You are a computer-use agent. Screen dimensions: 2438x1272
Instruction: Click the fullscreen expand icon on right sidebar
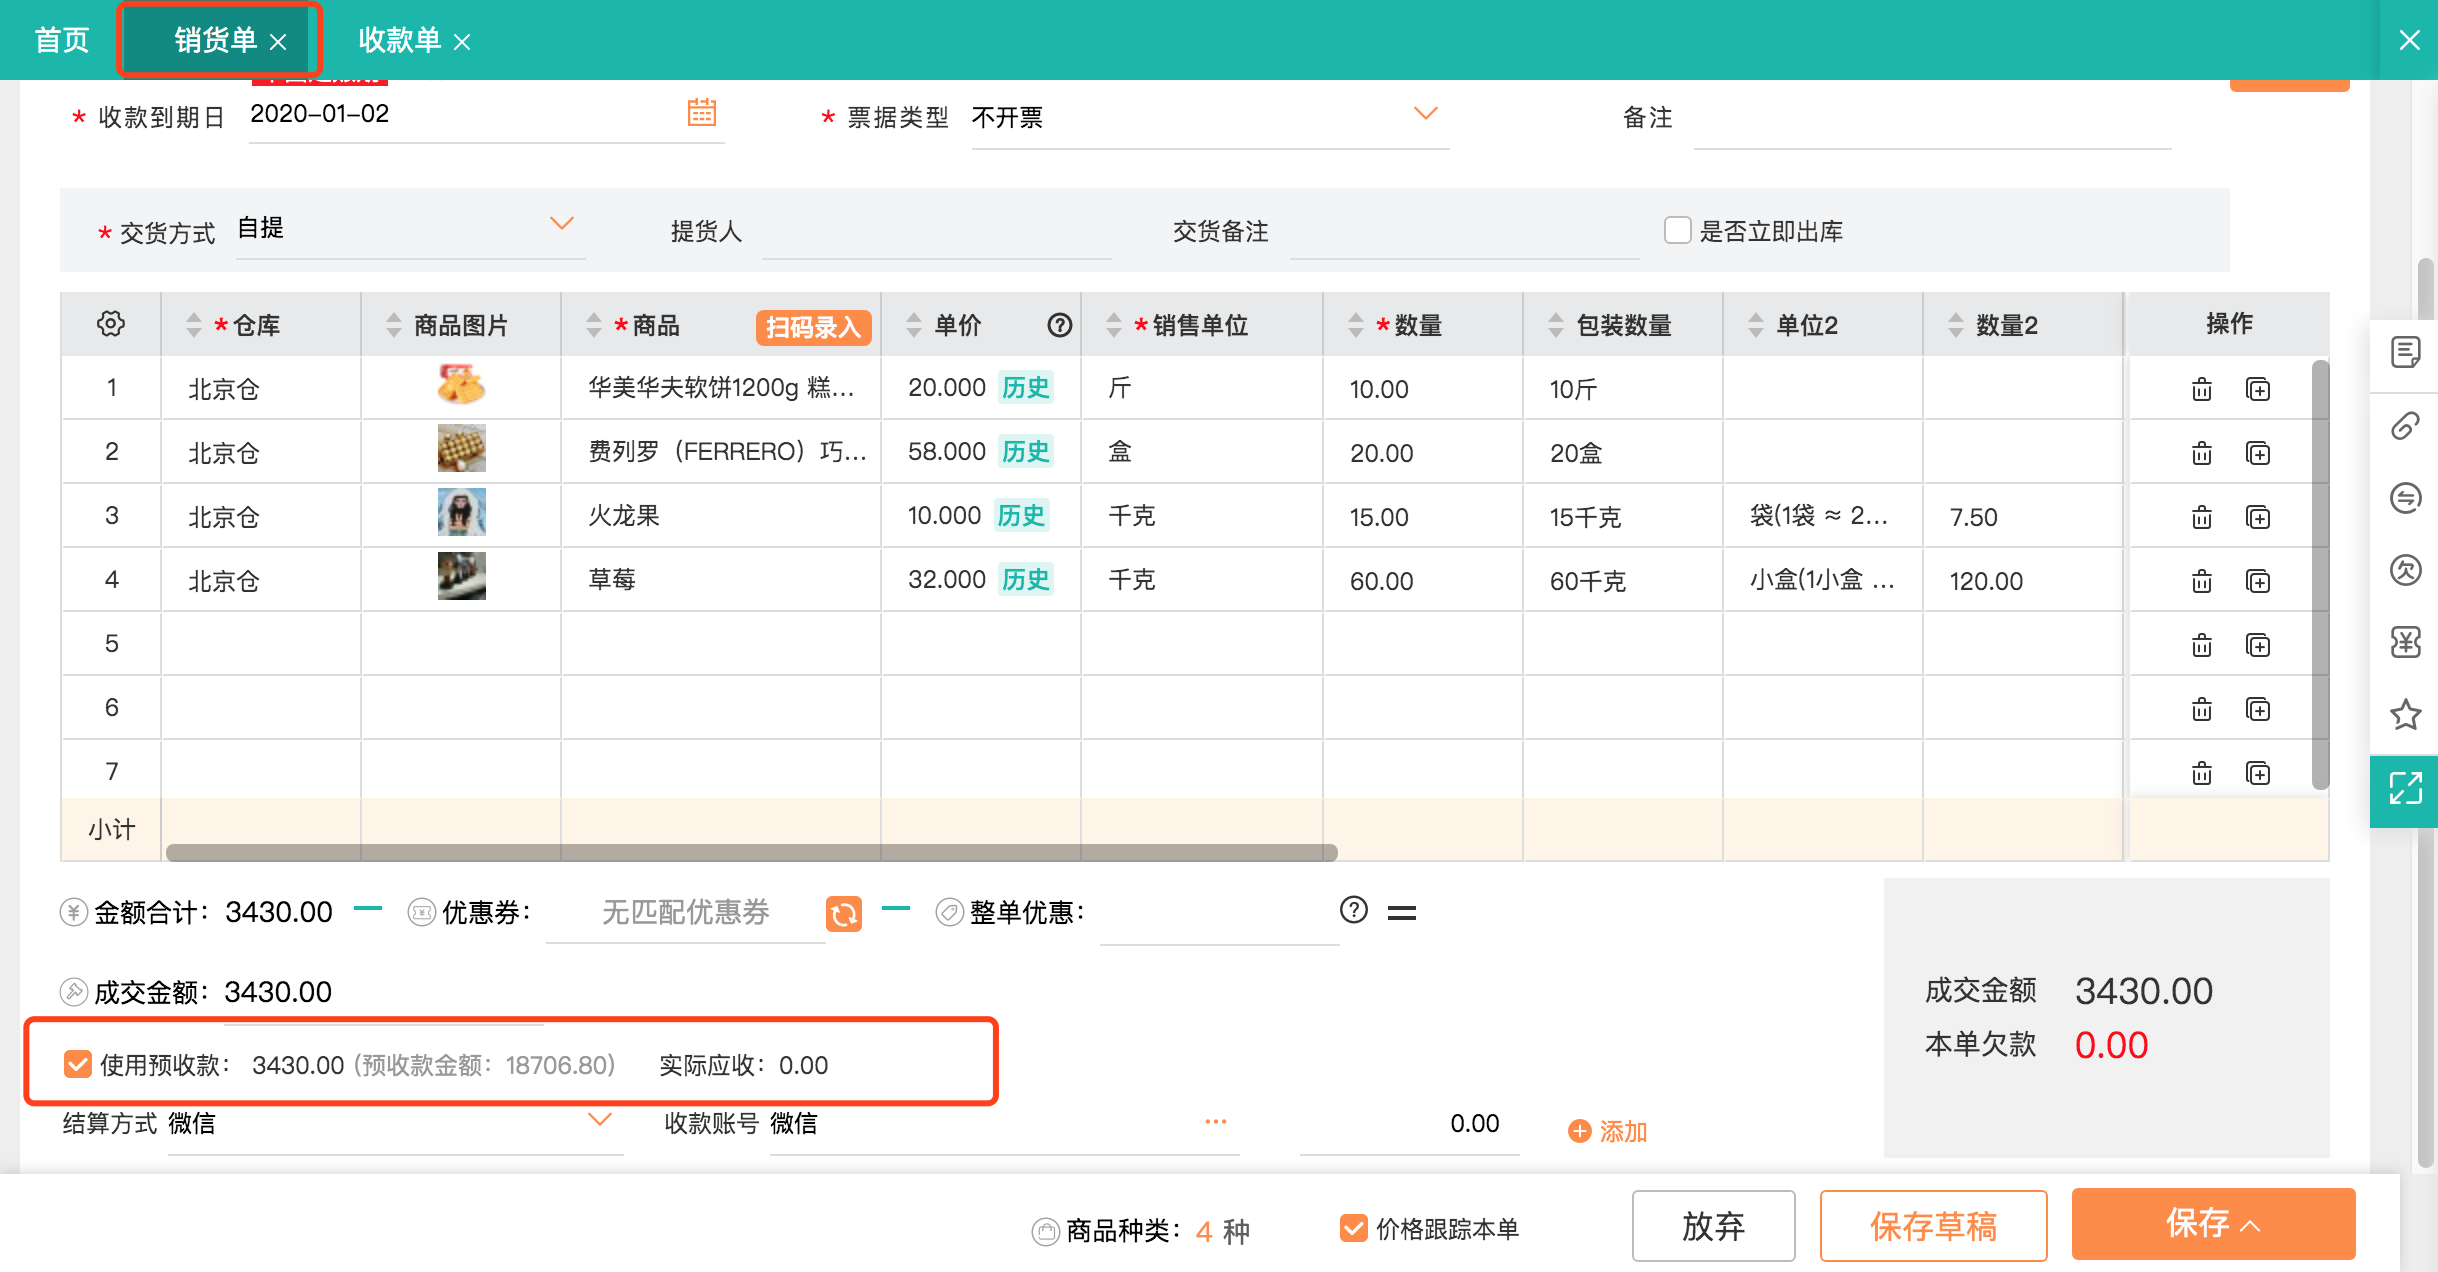(2404, 790)
